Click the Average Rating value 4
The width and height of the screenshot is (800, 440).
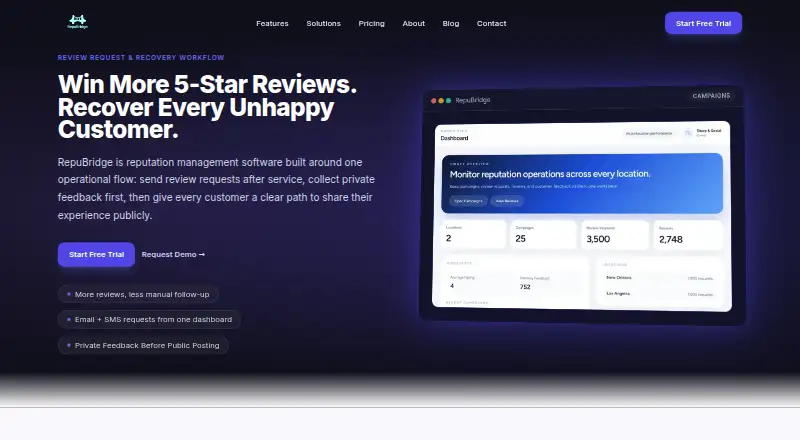click(x=452, y=286)
